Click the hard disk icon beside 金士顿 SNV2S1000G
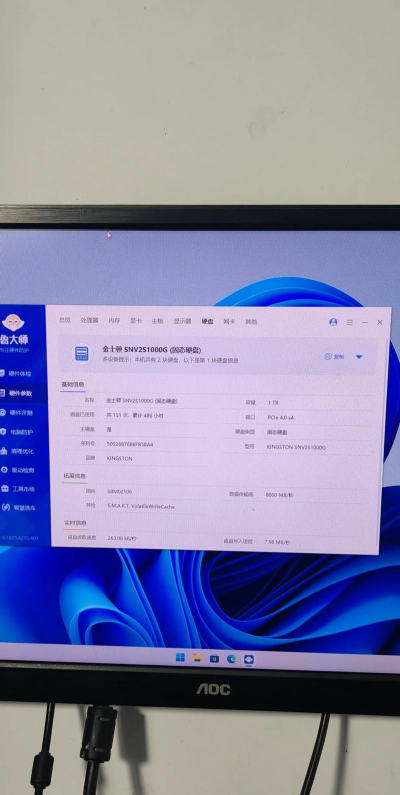 (82, 353)
